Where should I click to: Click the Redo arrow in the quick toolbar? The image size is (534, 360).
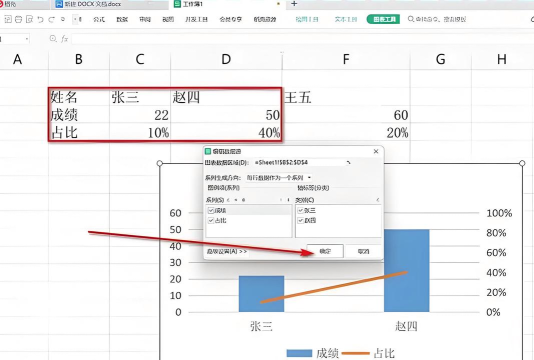(x=51, y=19)
